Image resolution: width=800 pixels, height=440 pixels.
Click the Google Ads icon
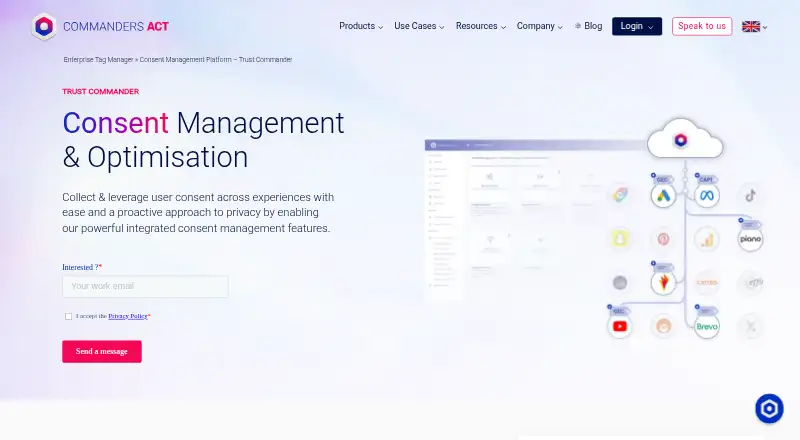(663, 195)
